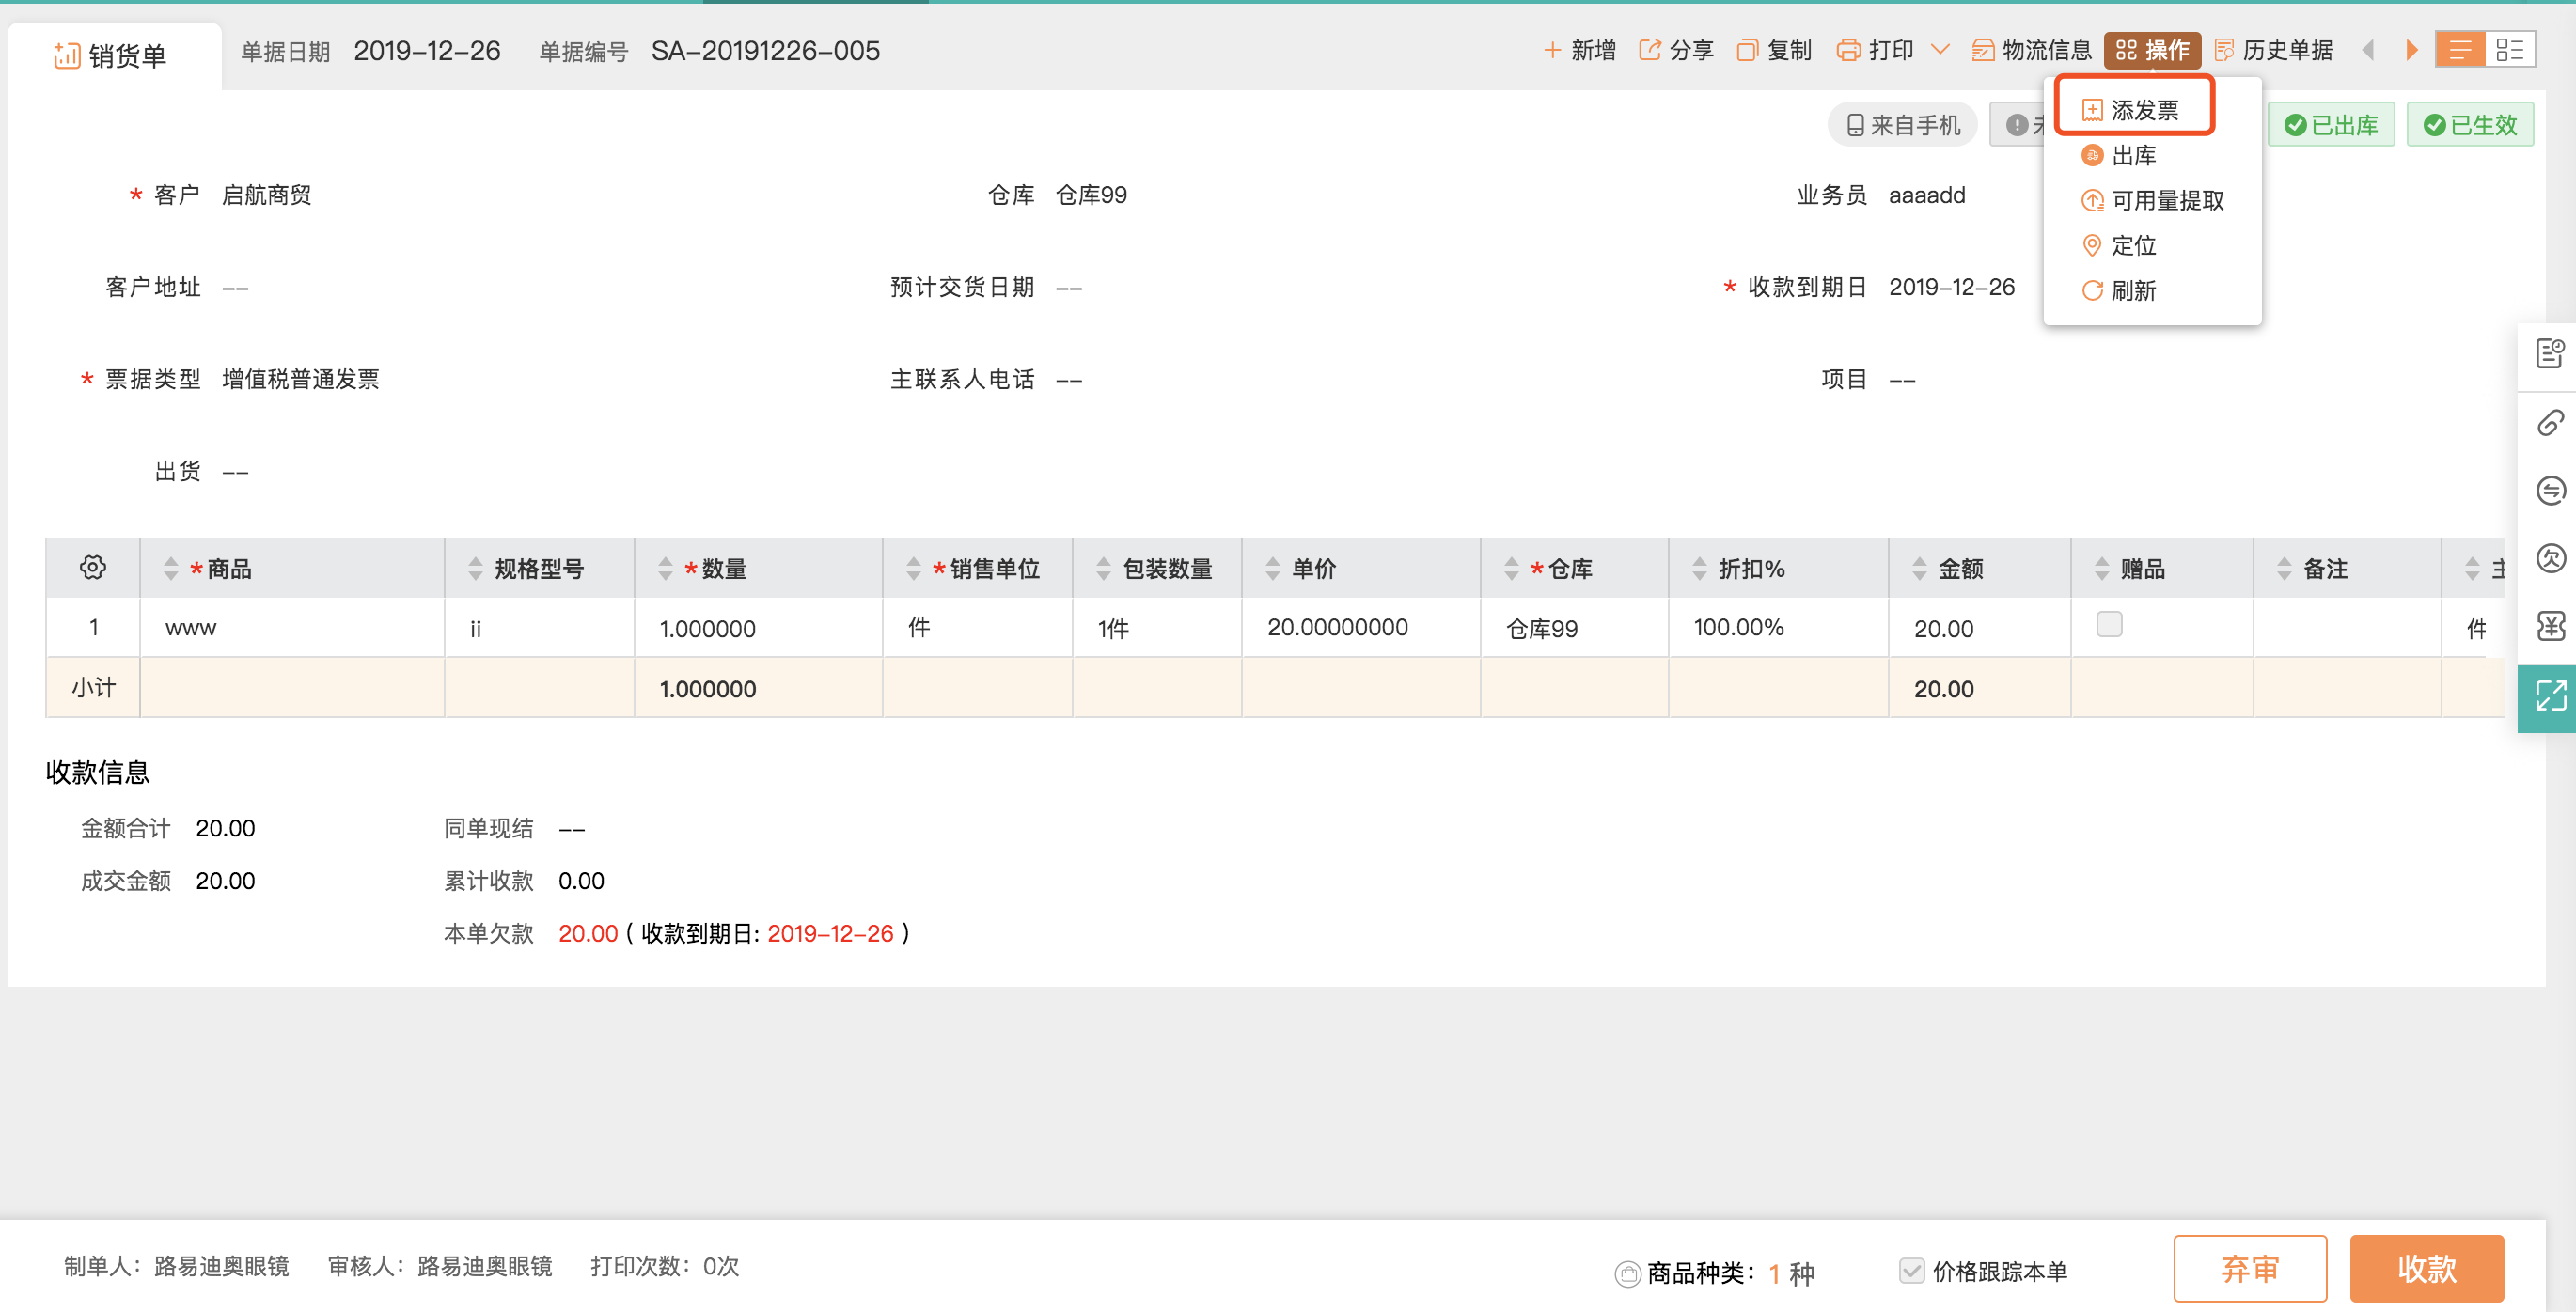
Task: Click the 物流信息 icon in toolbar
Action: click(1980, 50)
